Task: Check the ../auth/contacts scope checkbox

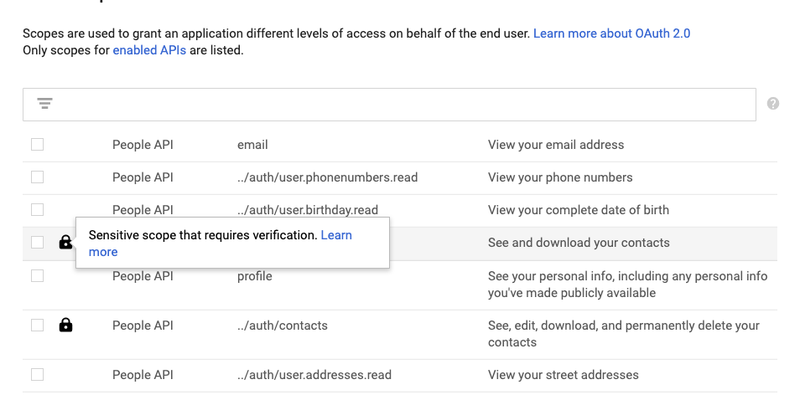Action: [37, 325]
